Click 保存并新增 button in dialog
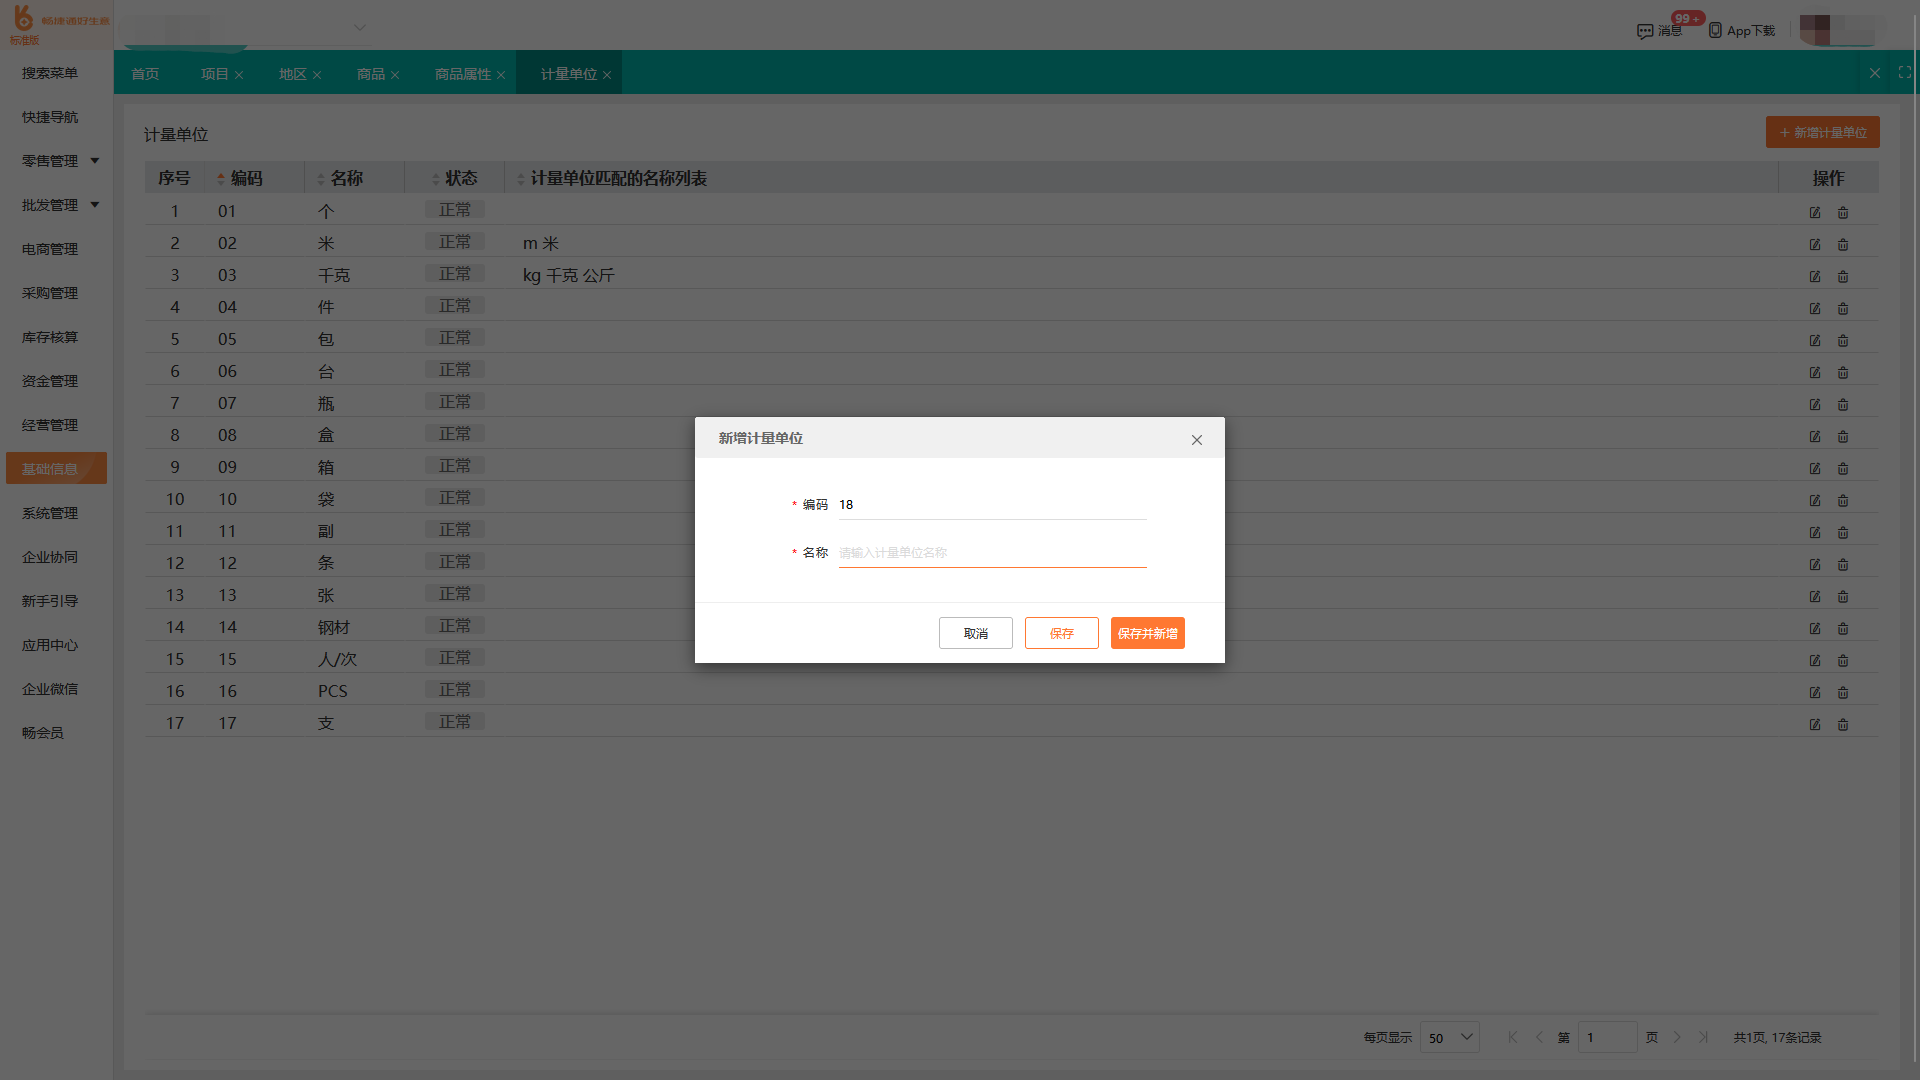 tap(1147, 633)
